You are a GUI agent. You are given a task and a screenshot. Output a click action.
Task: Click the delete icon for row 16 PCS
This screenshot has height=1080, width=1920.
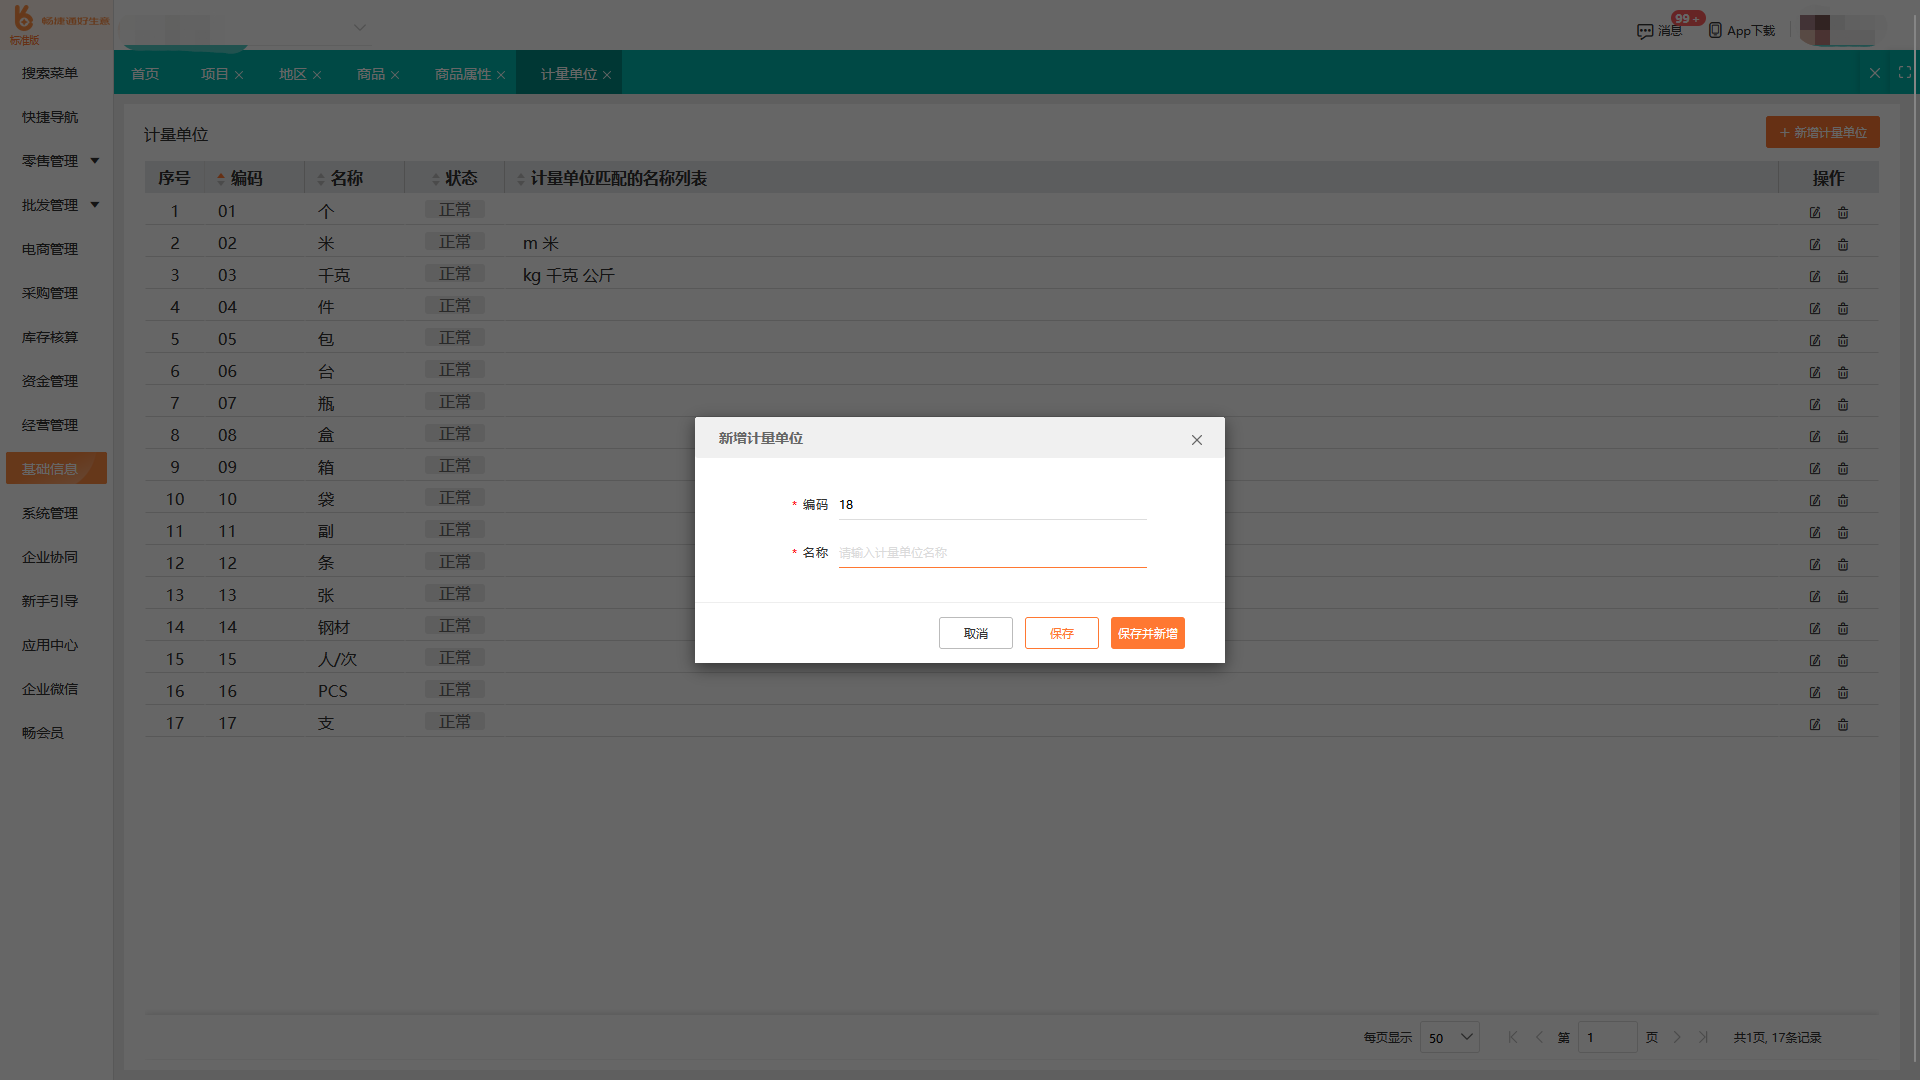(x=1844, y=692)
